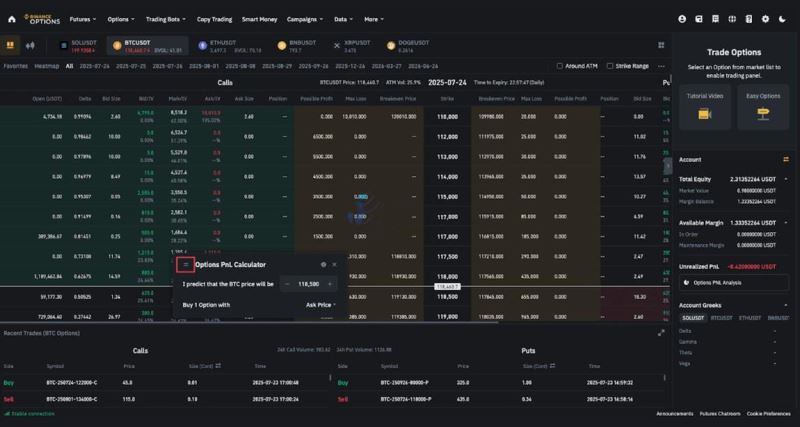
Task: Click the Easy Options signpost icon
Action: [762, 114]
